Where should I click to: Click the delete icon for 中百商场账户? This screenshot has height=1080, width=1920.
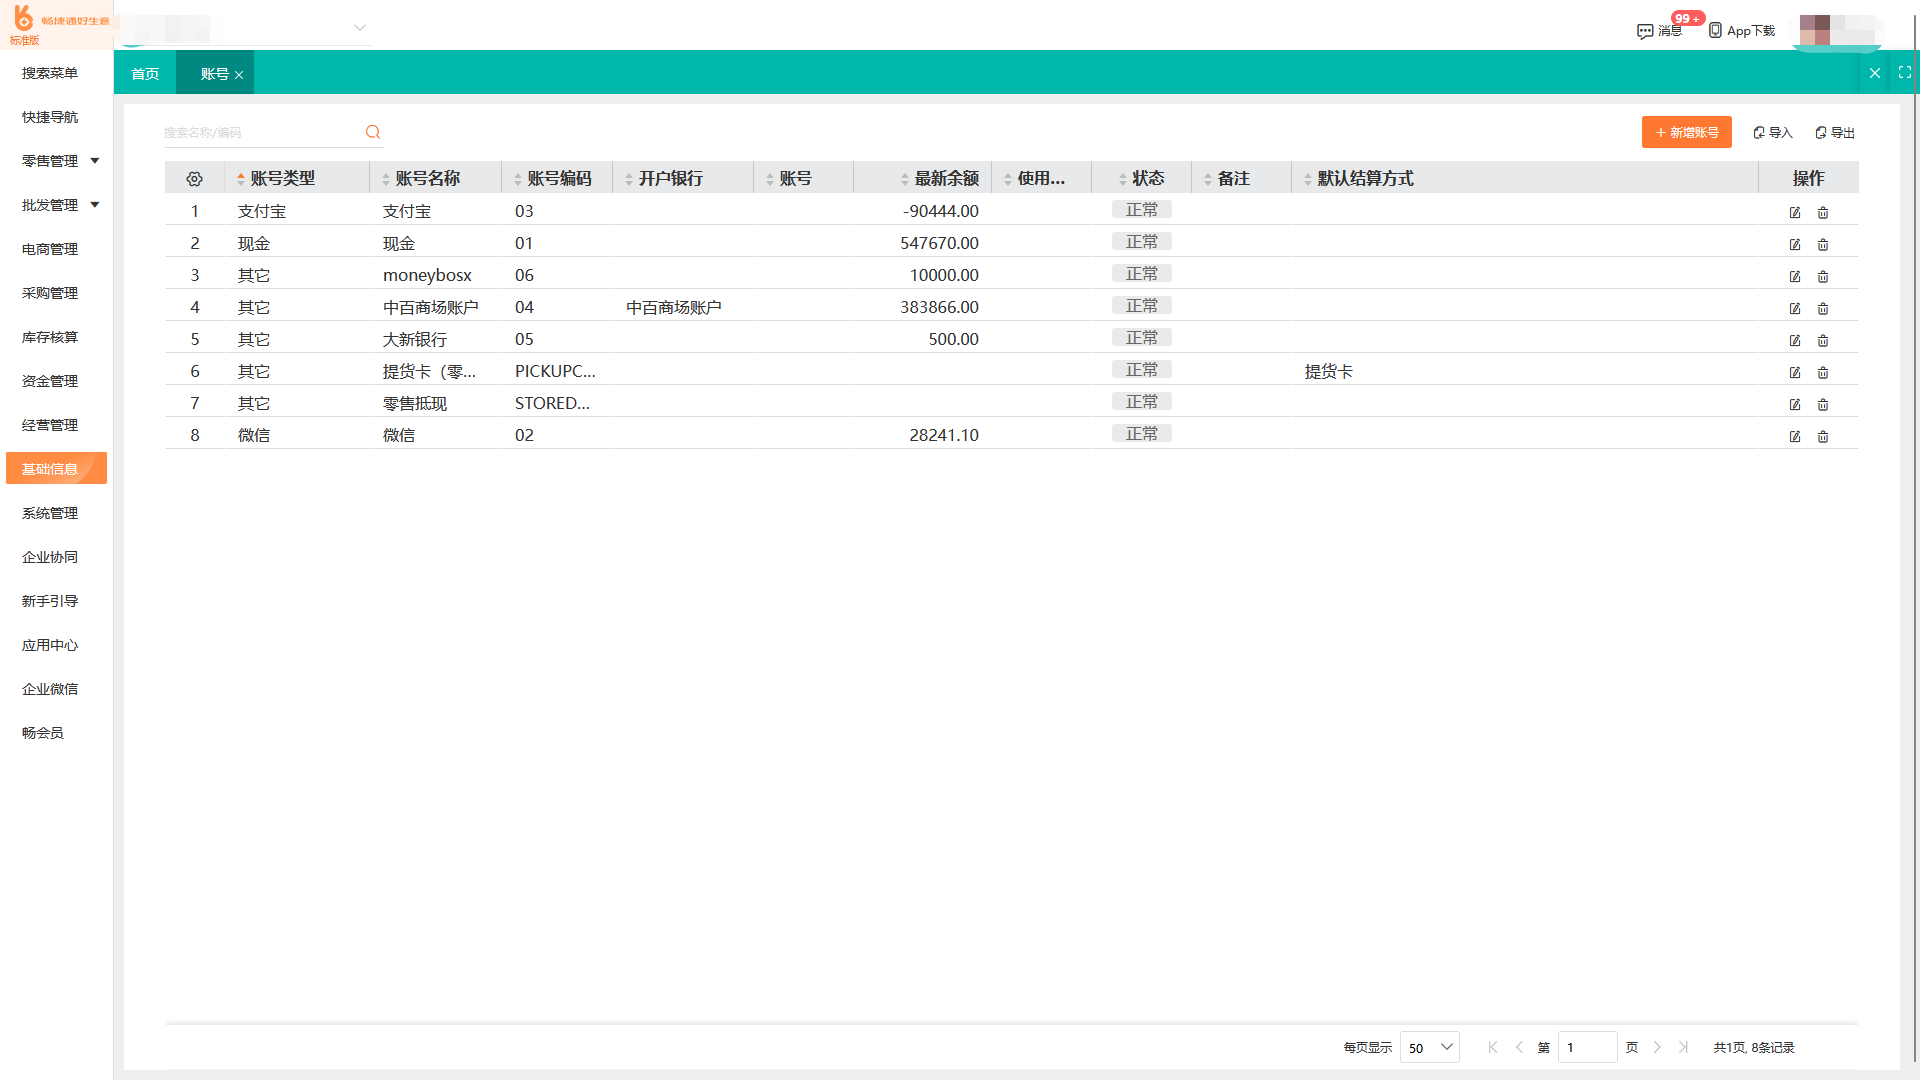pyautogui.click(x=1824, y=306)
